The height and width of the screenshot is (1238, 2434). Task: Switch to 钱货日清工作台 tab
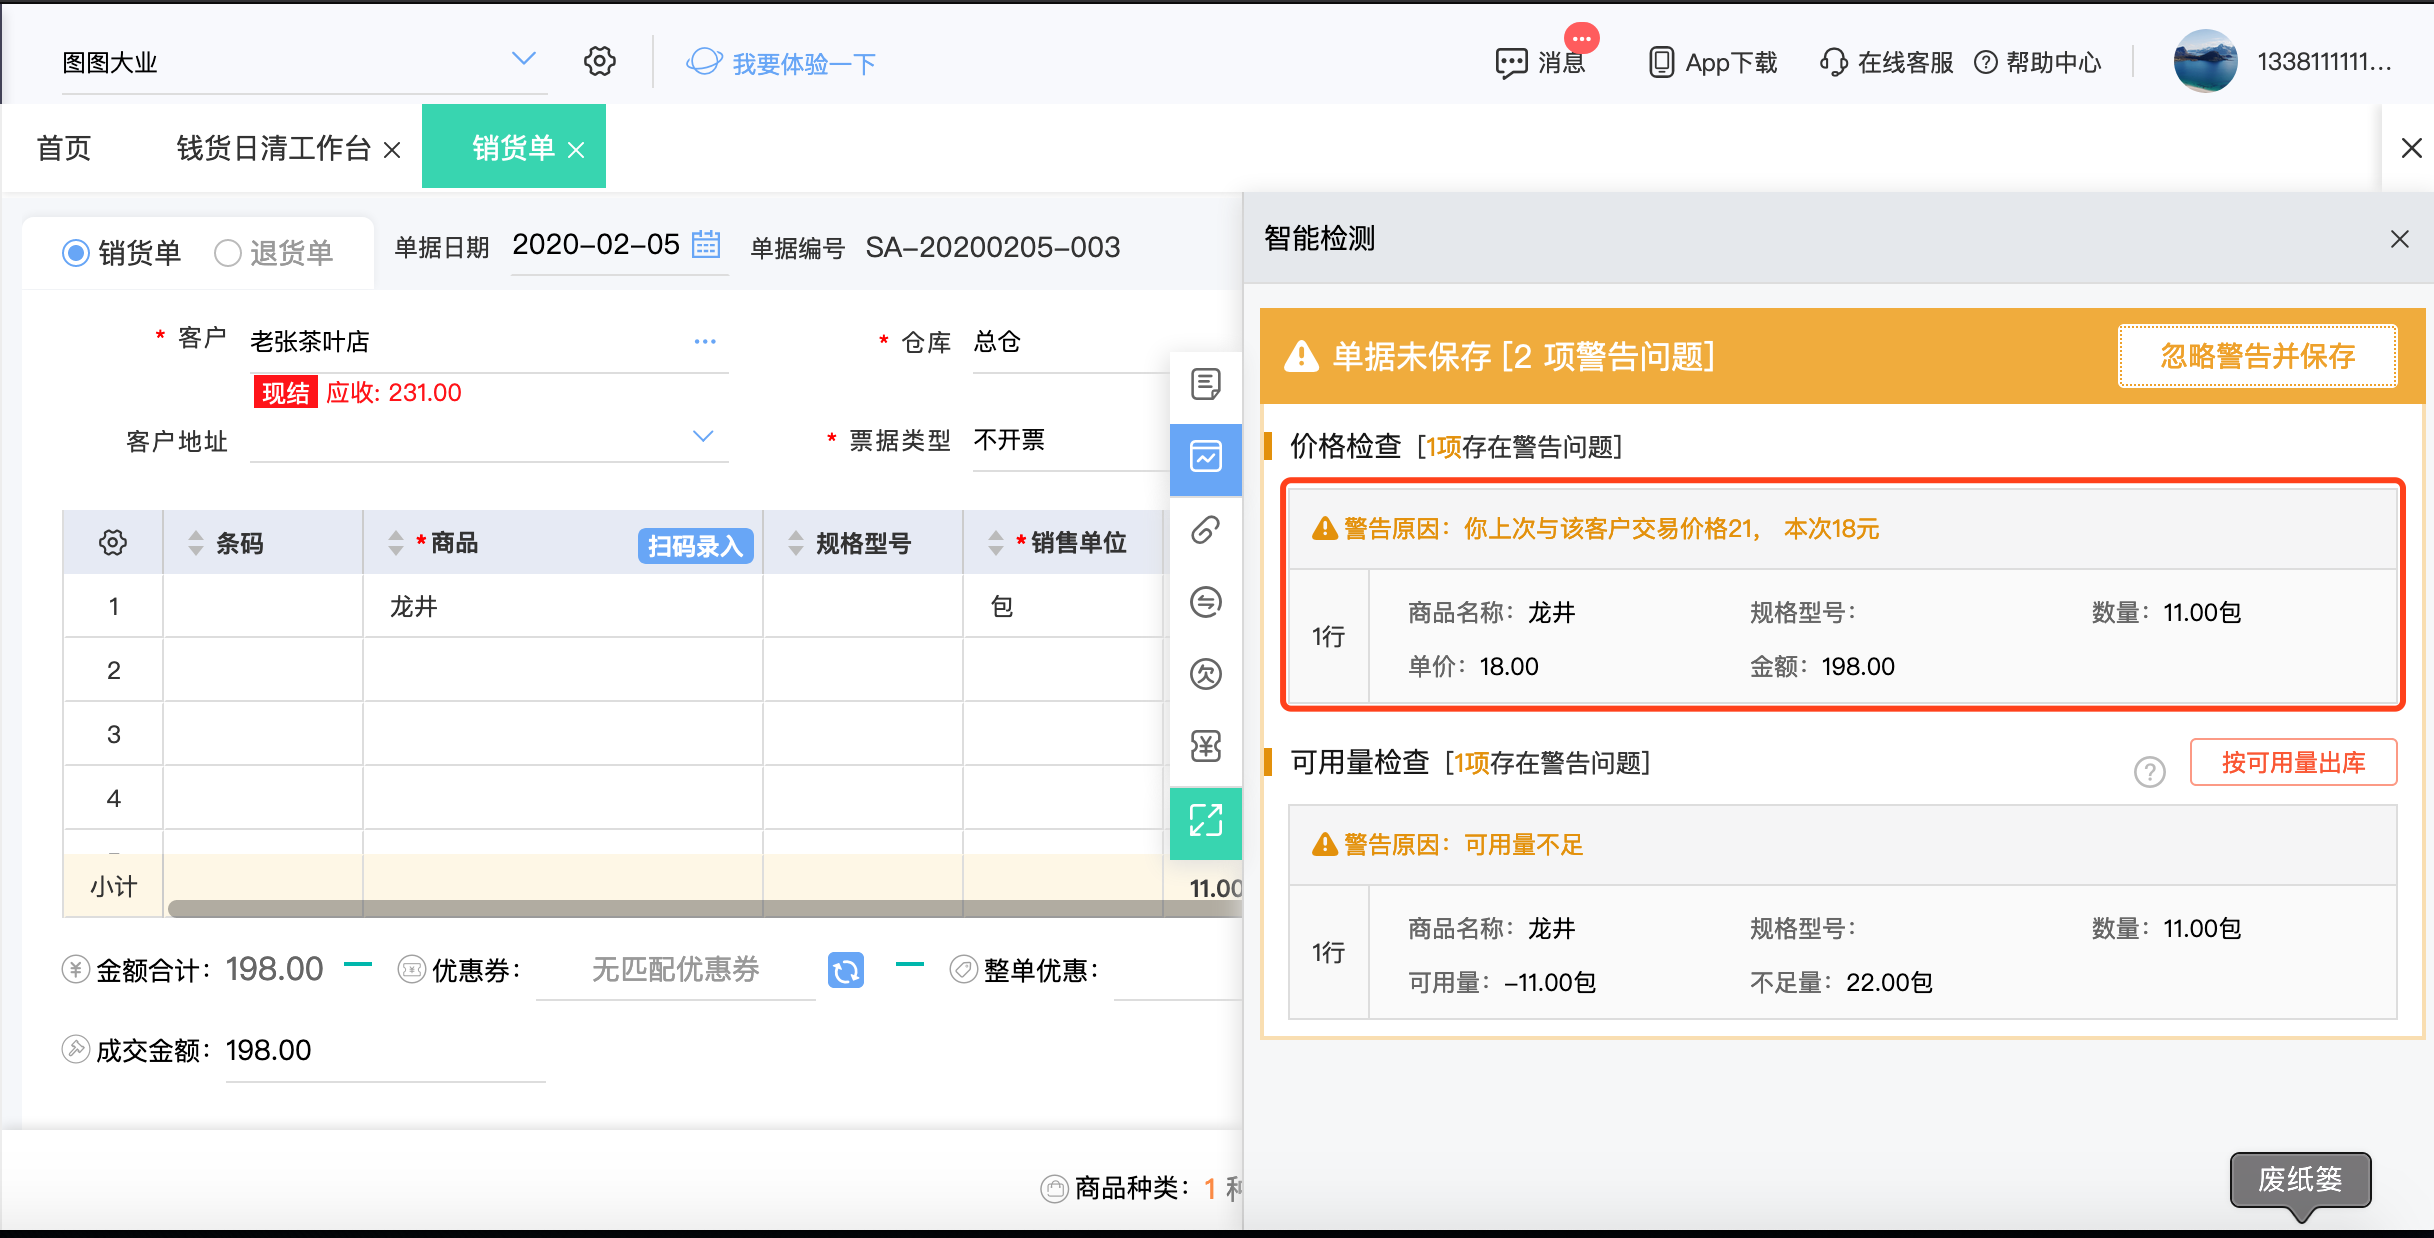[275, 148]
